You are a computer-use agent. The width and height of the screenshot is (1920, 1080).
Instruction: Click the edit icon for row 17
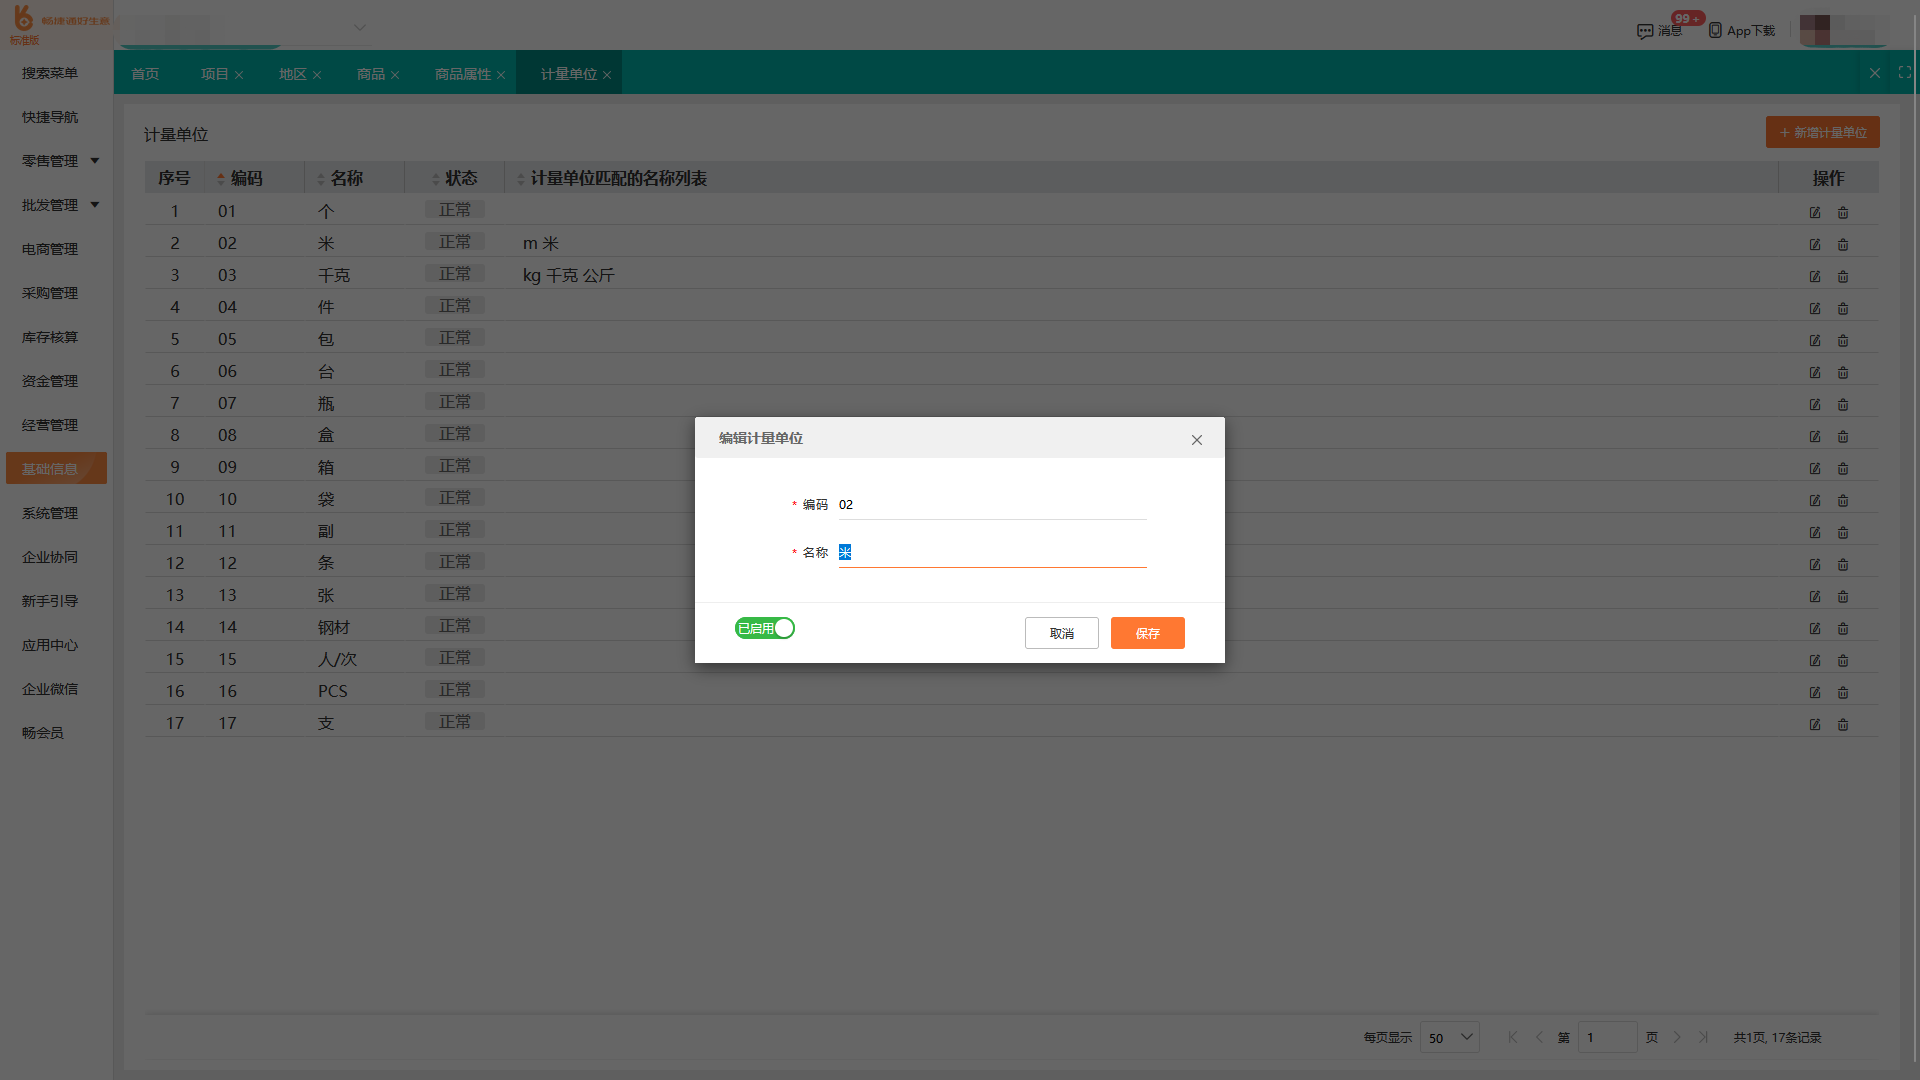(x=1815, y=724)
